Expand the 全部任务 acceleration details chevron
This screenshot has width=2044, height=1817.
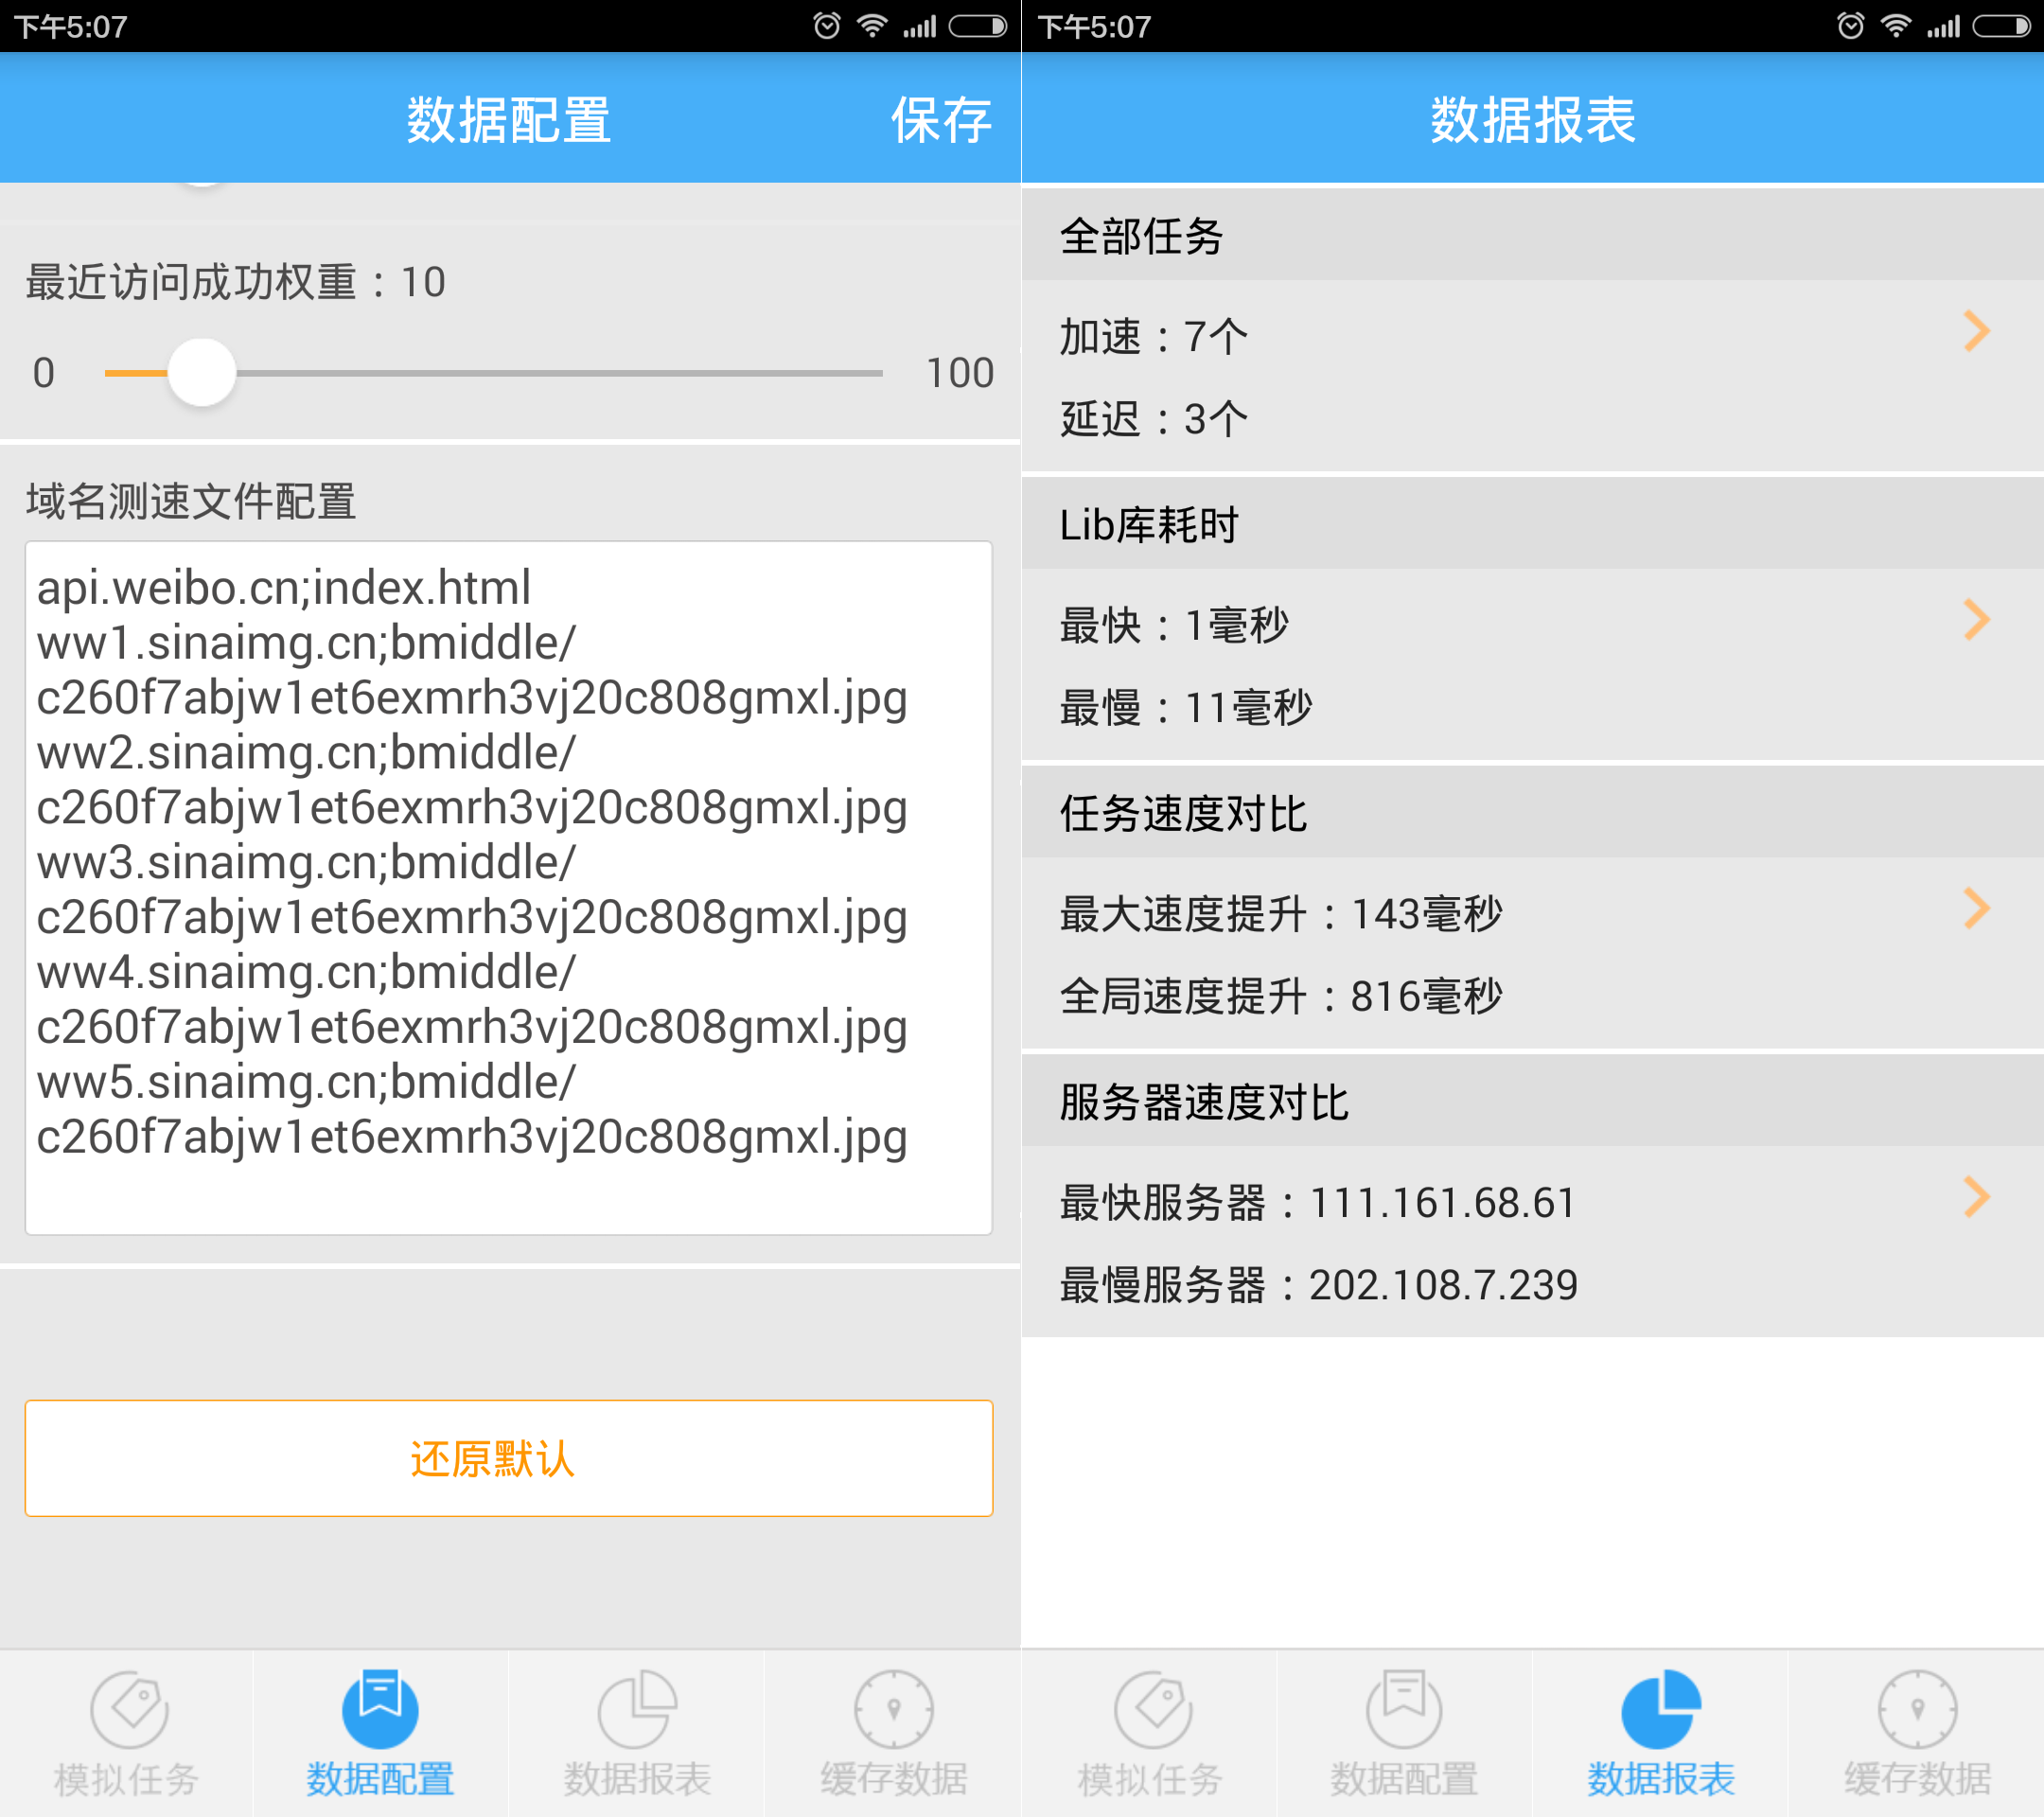click(1976, 331)
